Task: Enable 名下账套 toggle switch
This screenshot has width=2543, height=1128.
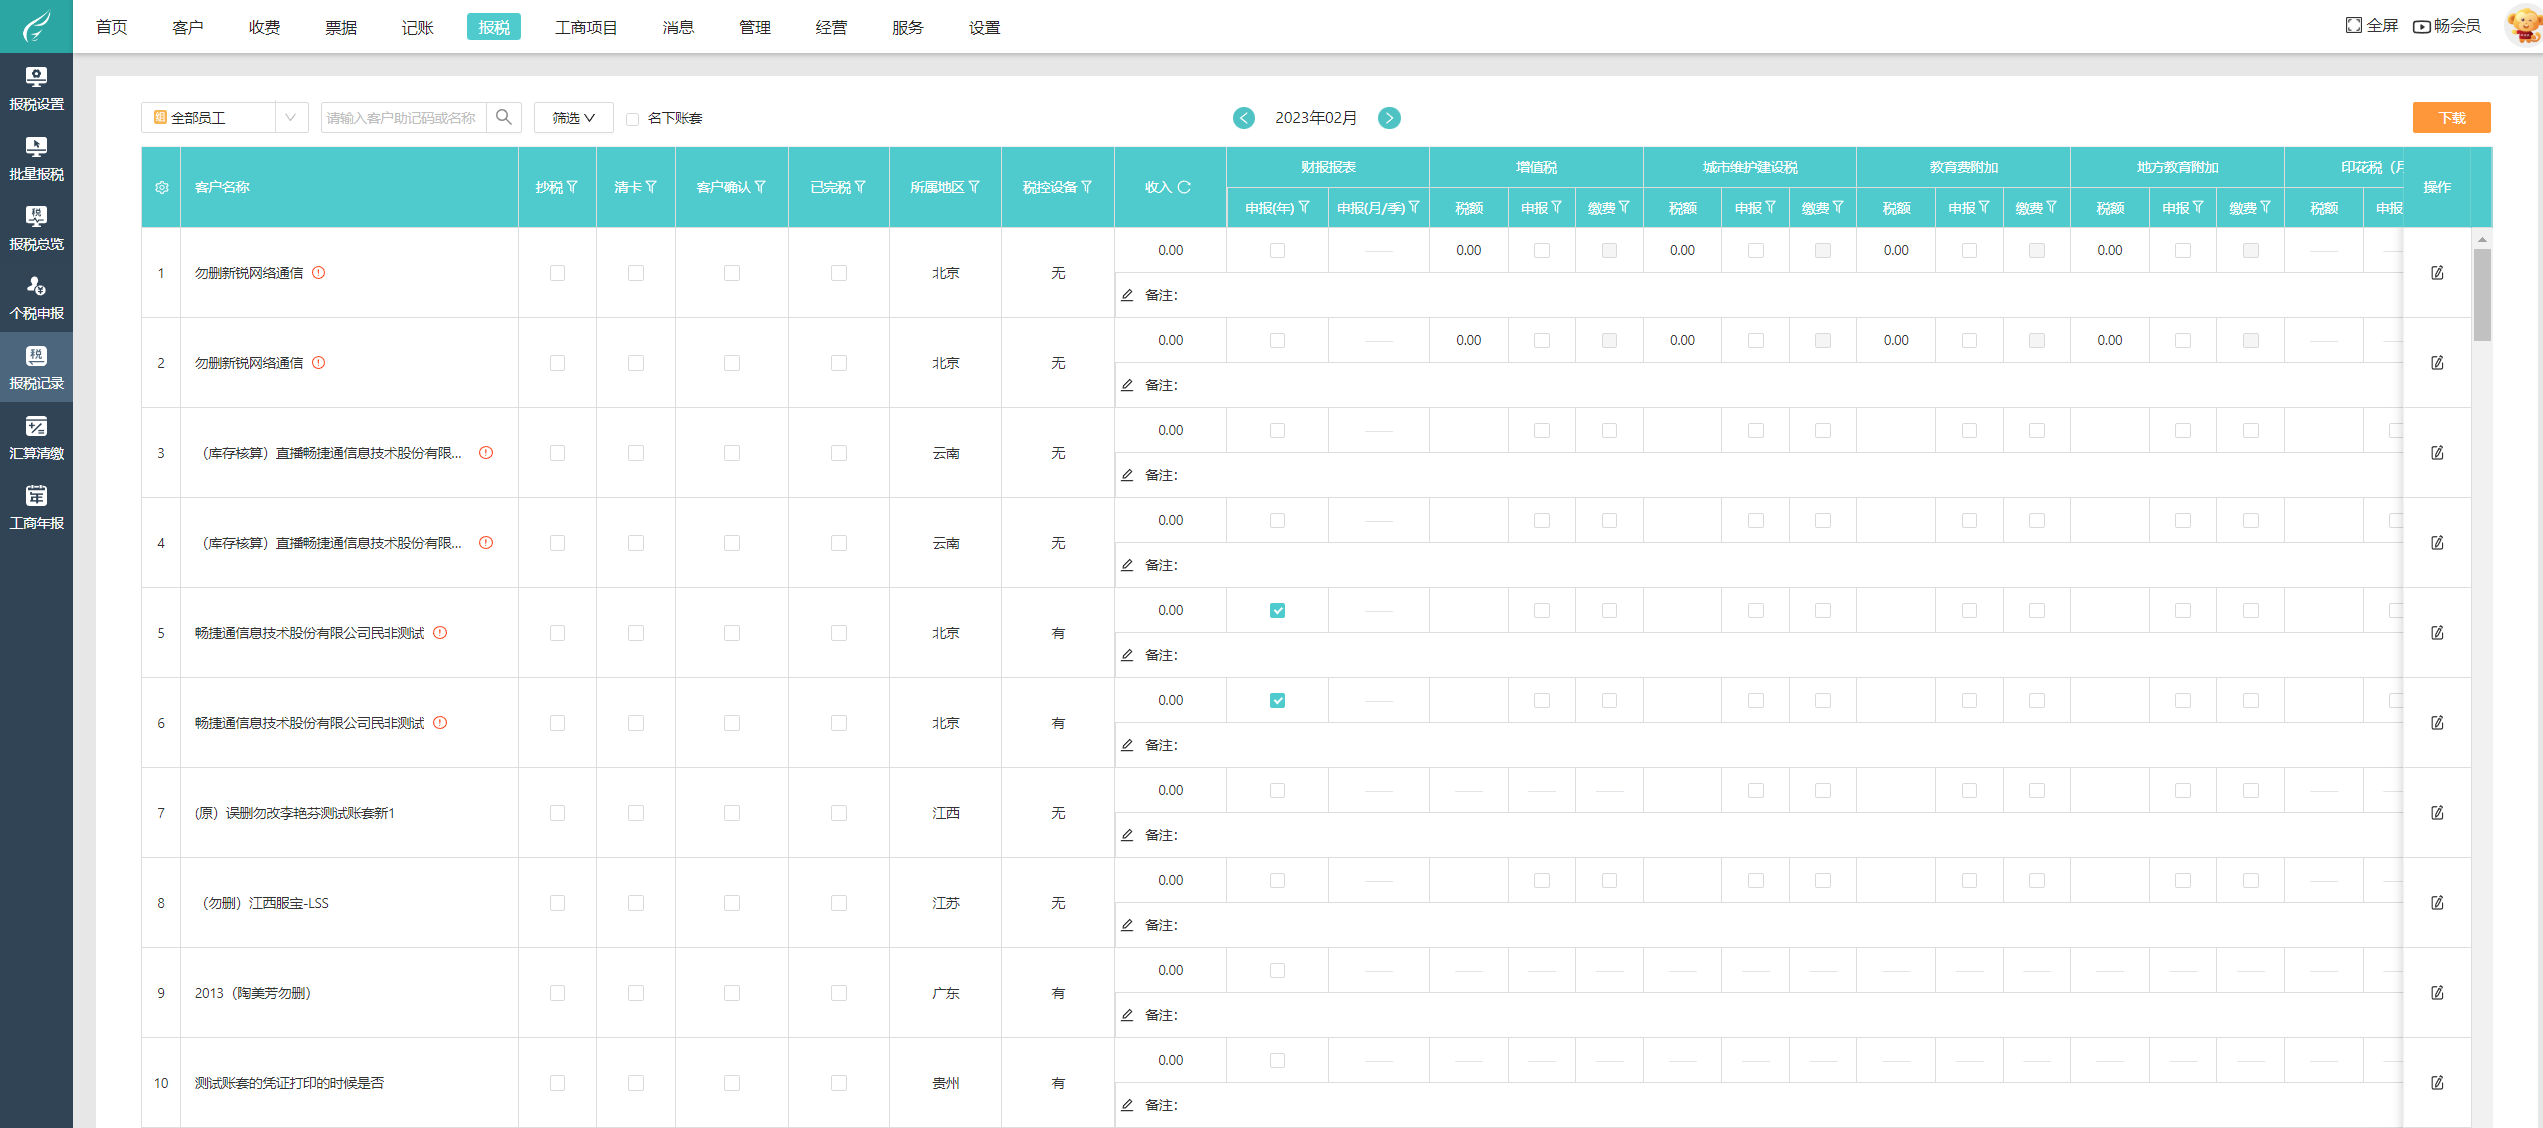Action: tap(634, 117)
